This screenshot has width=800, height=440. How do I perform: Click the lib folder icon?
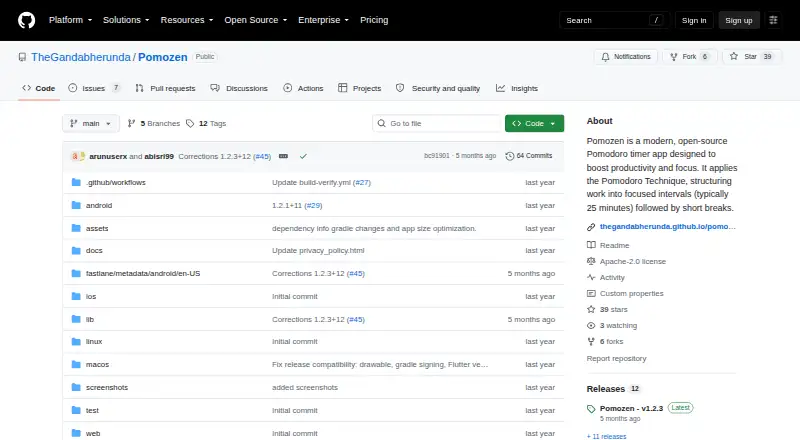(76, 319)
